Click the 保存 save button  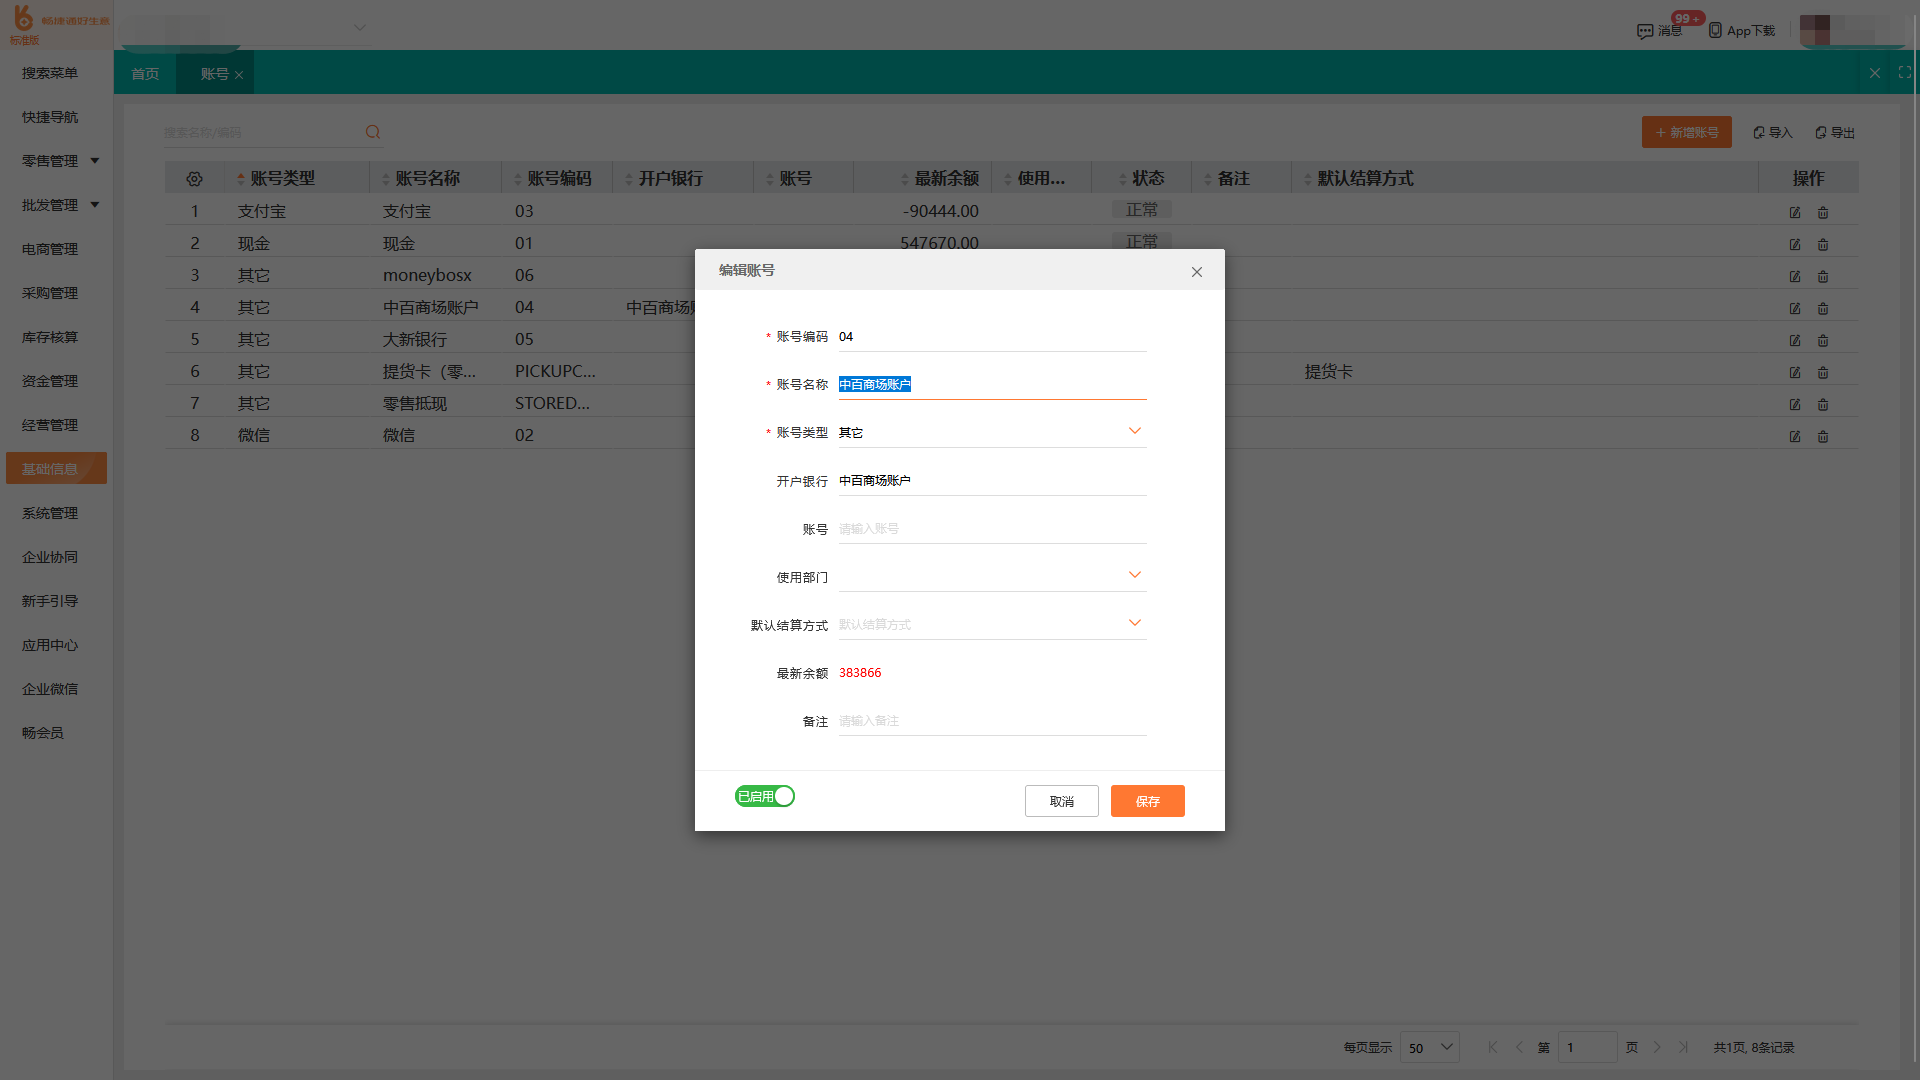click(x=1147, y=800)
